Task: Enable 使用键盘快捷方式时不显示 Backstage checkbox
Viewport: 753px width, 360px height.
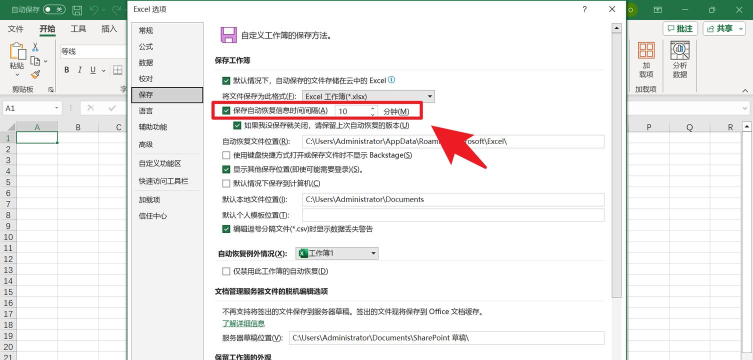Action: 226,155
